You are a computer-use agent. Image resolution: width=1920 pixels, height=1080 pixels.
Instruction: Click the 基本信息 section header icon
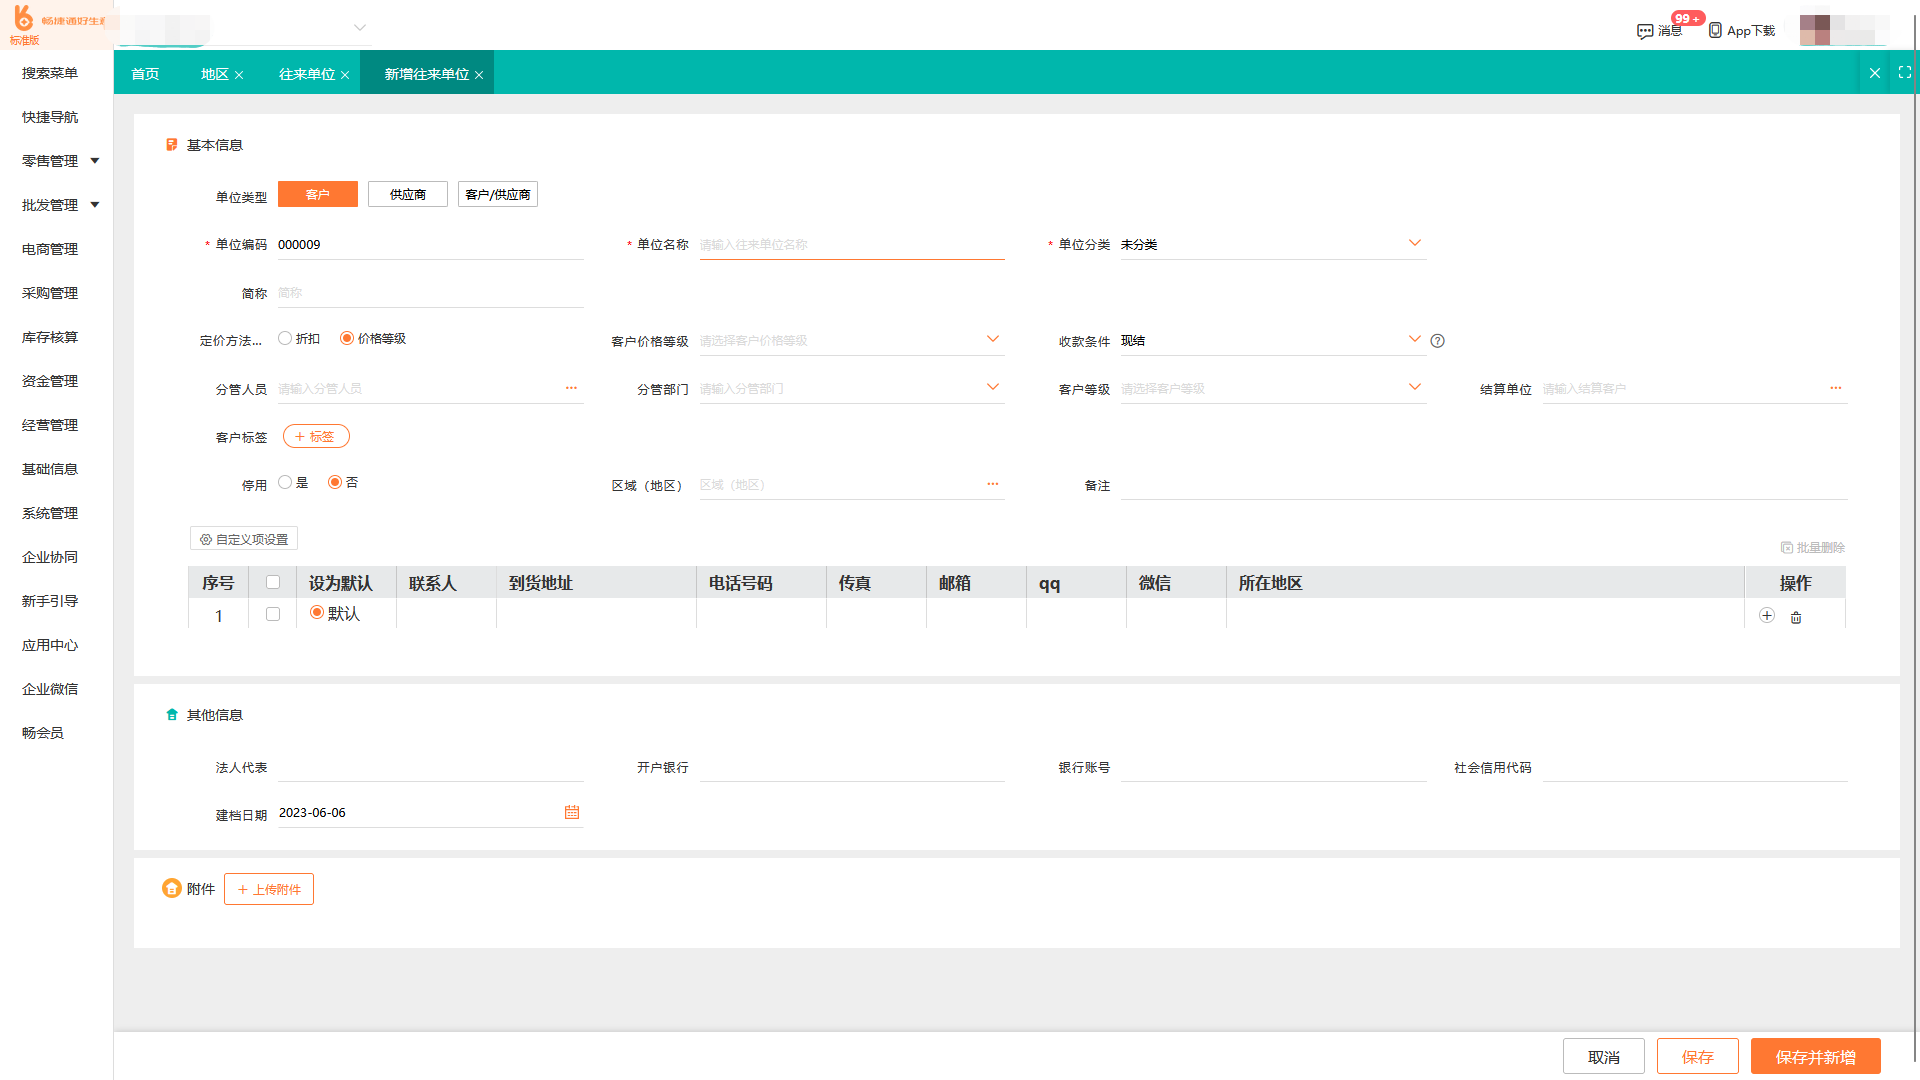tap(173, 145)
